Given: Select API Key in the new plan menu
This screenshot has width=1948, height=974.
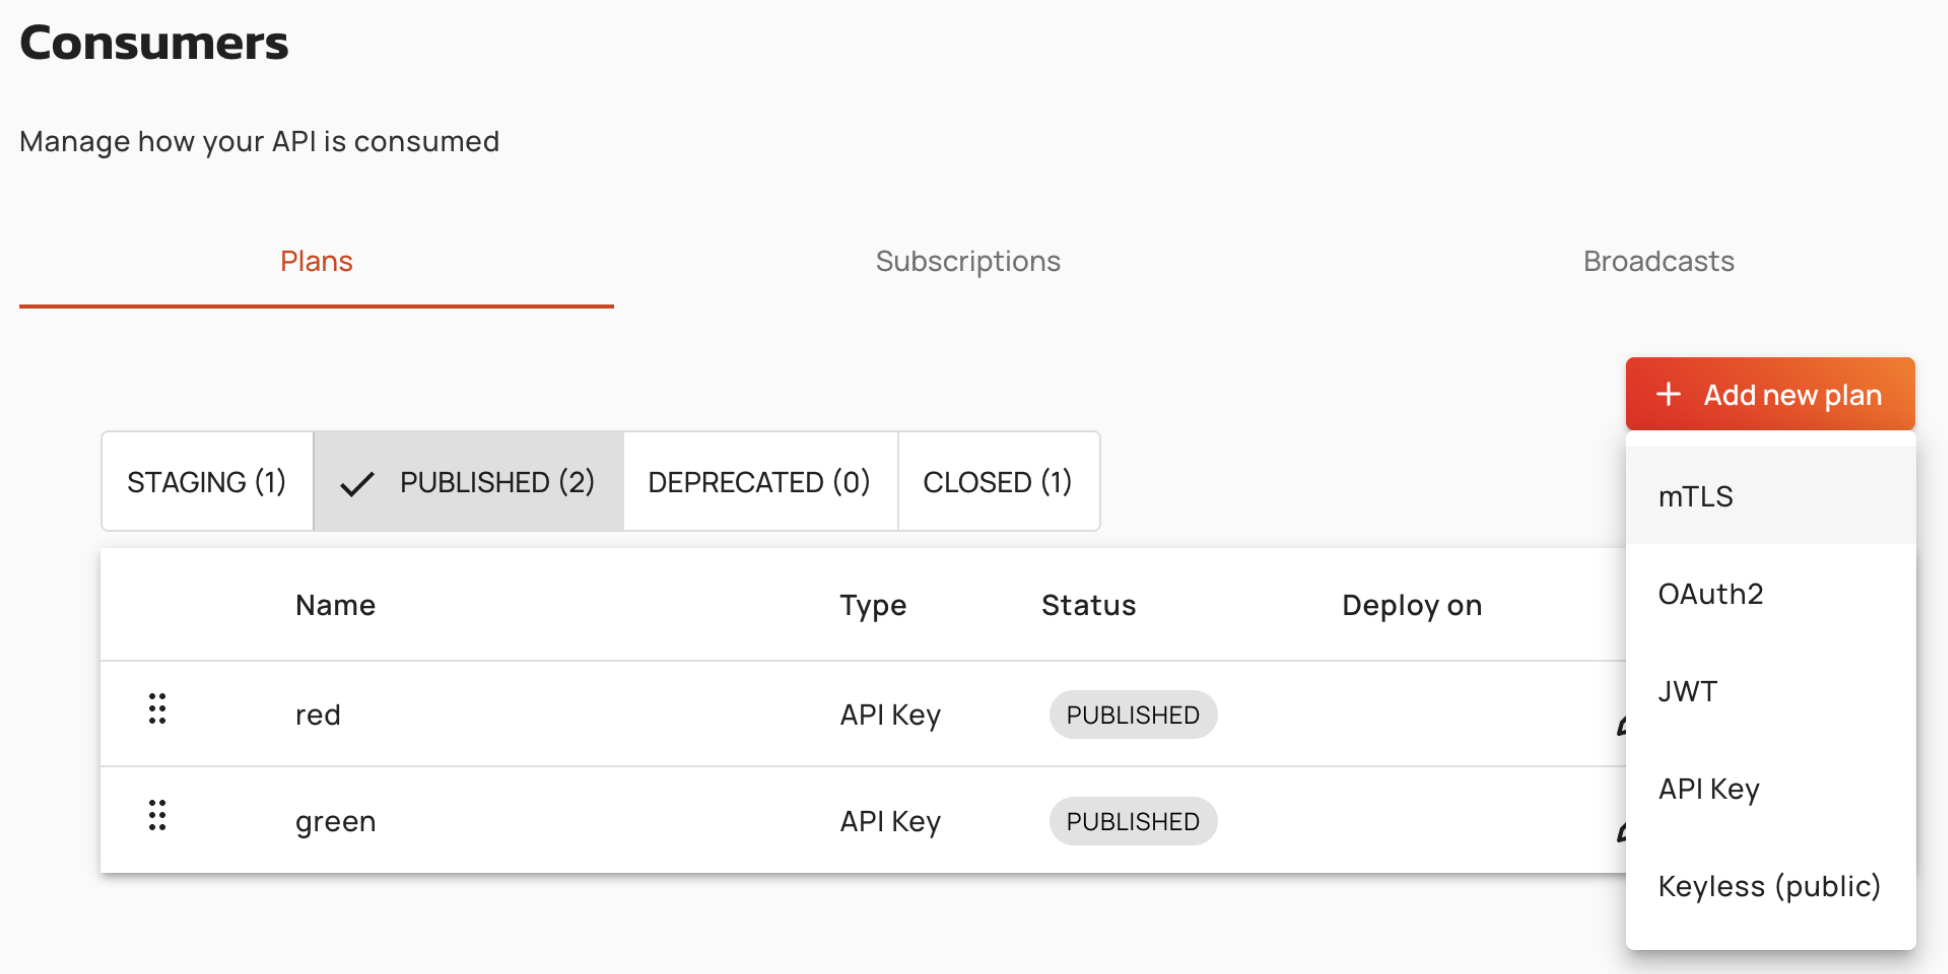Looking at the screenshot, I should click(x=1708, y=789).
